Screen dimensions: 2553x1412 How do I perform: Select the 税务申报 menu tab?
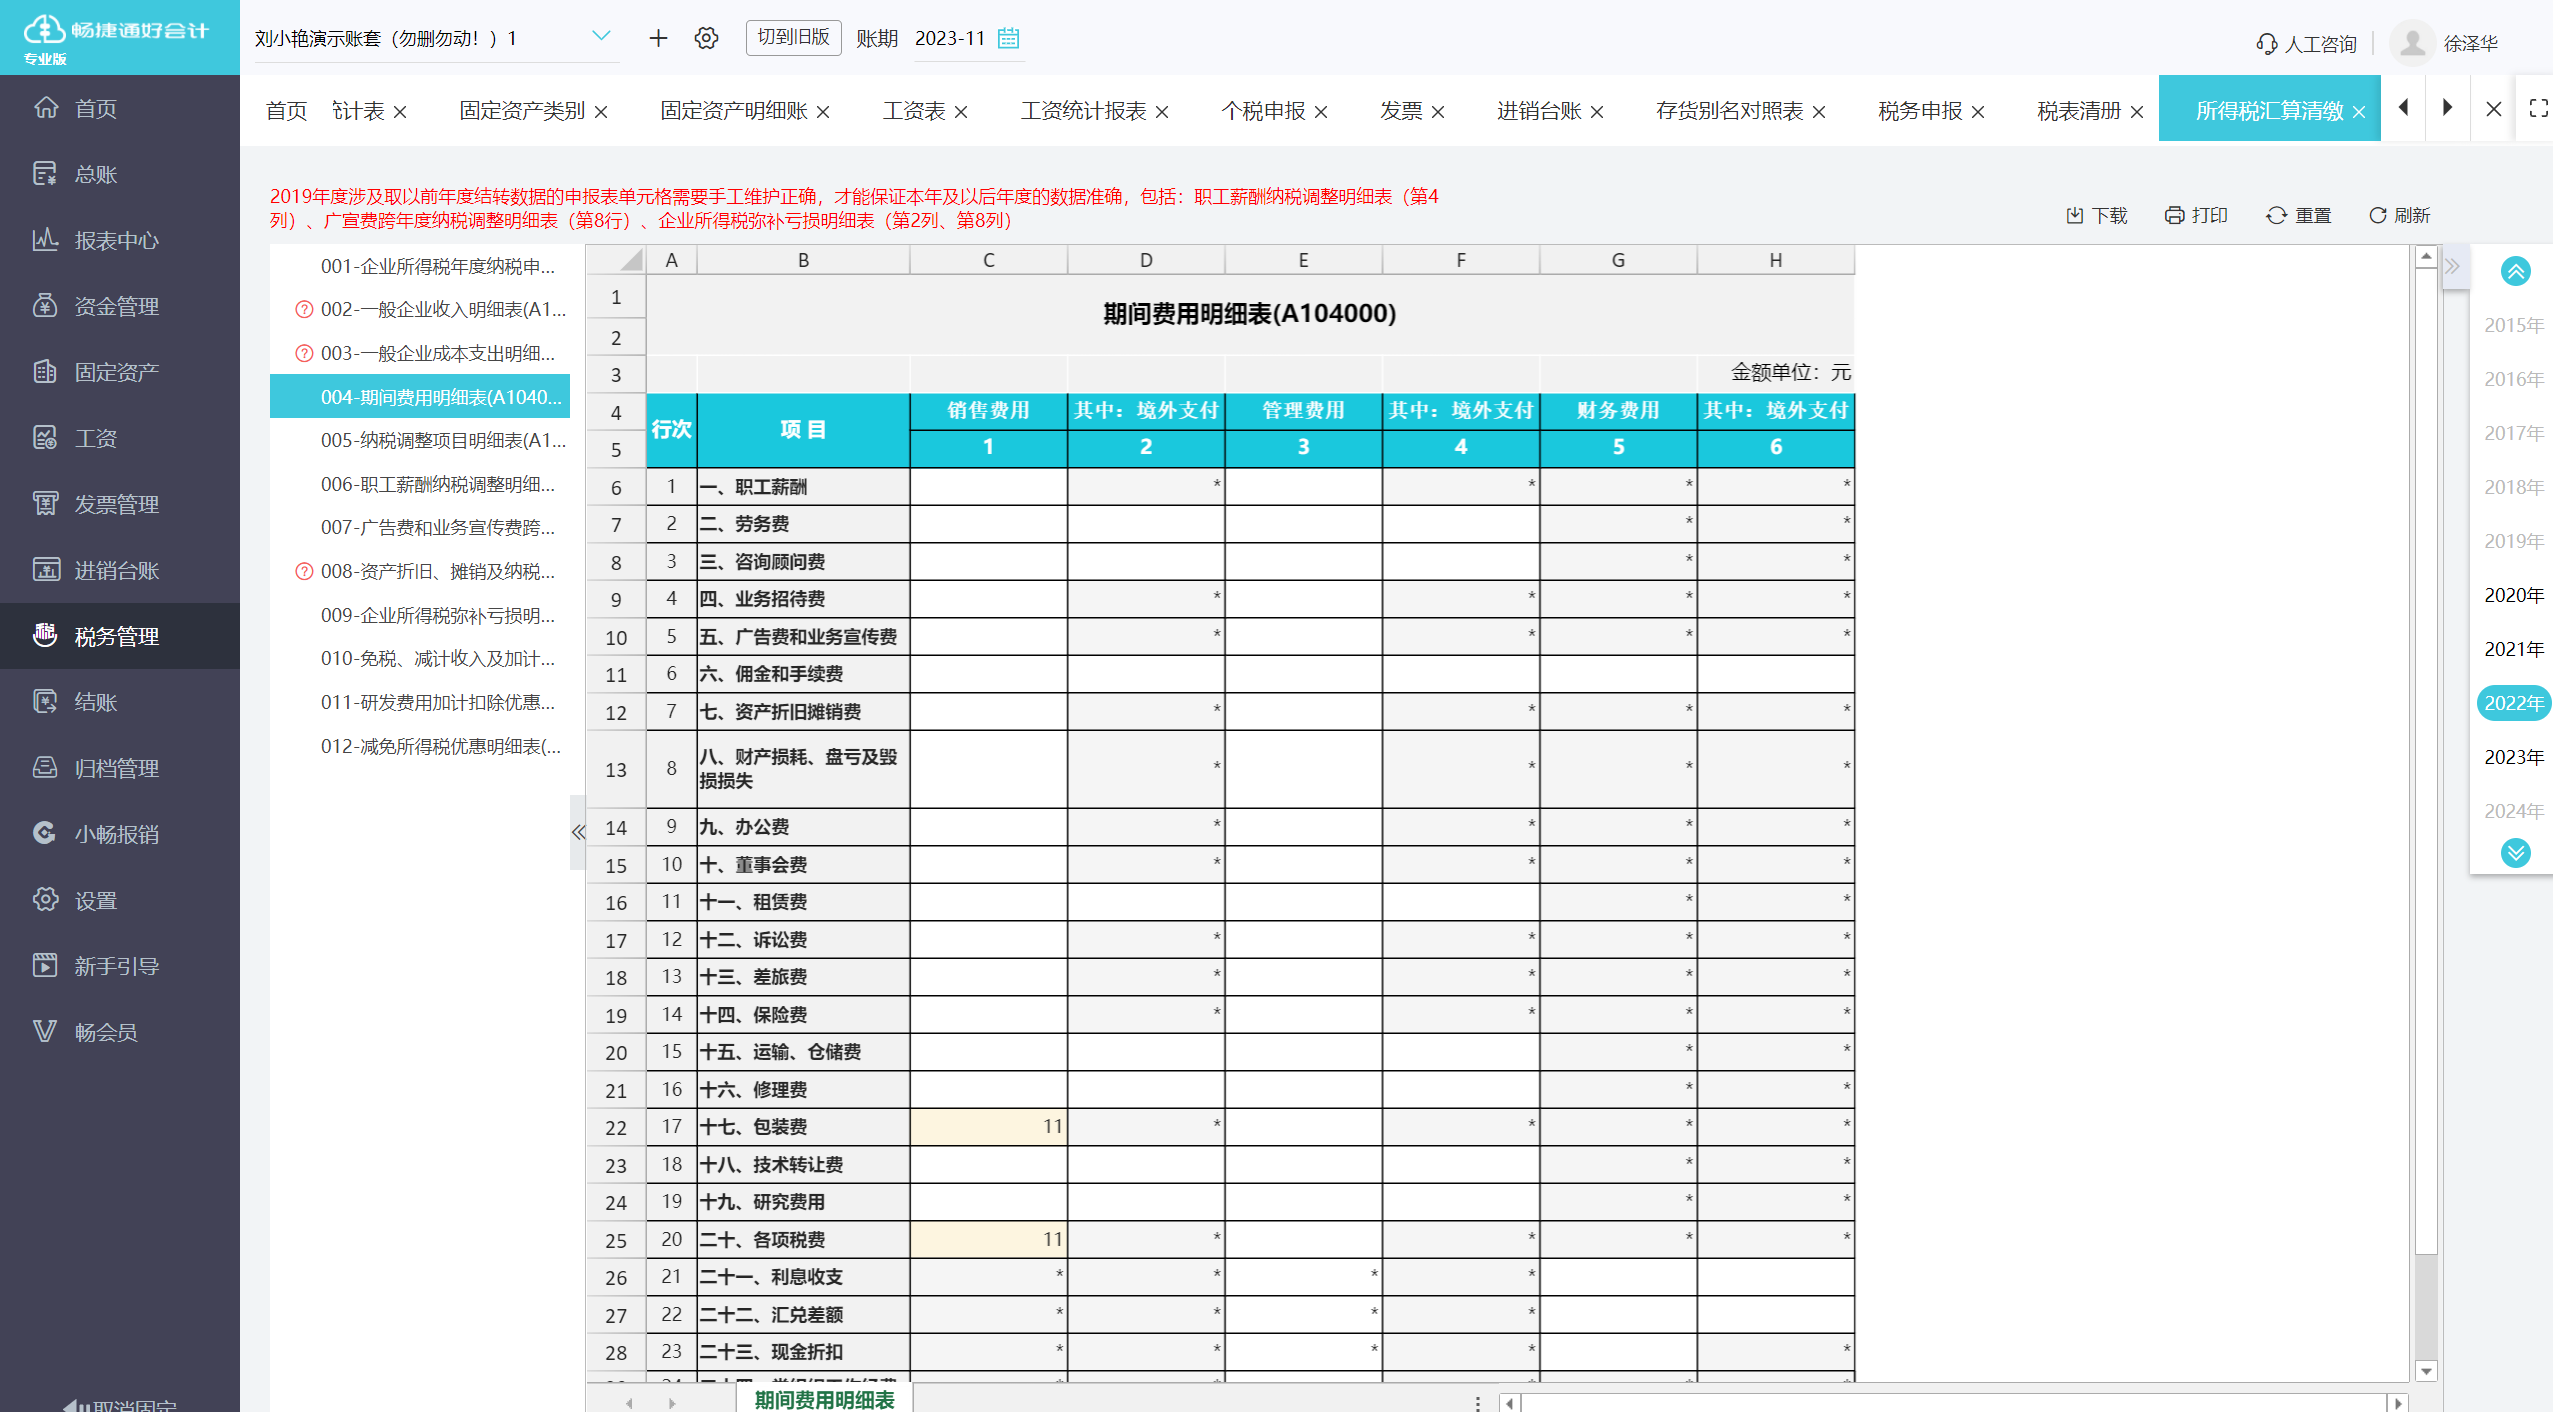pos(1913,110)
